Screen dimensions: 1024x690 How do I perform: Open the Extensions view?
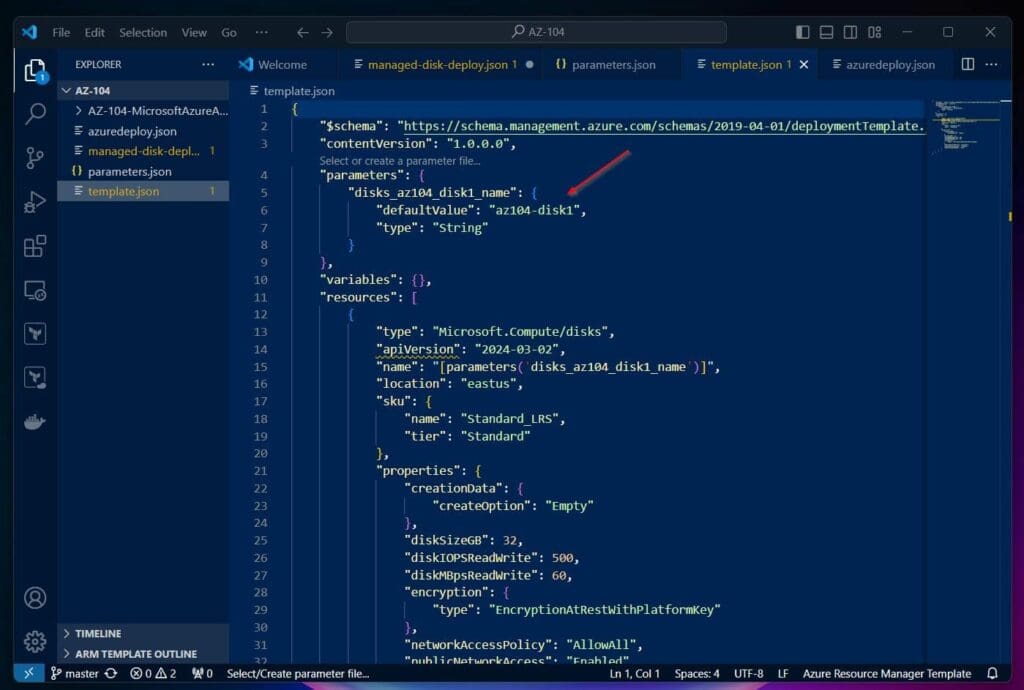(35, 246)
